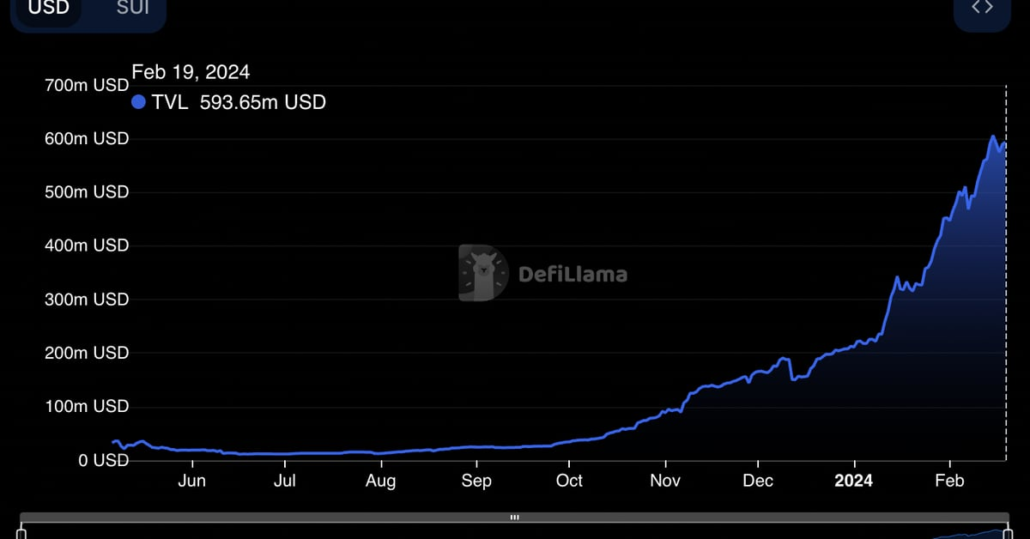Click the DefiLlama watermark text
Viewport: 1030px width, 539px height.
tap(573, 274)
